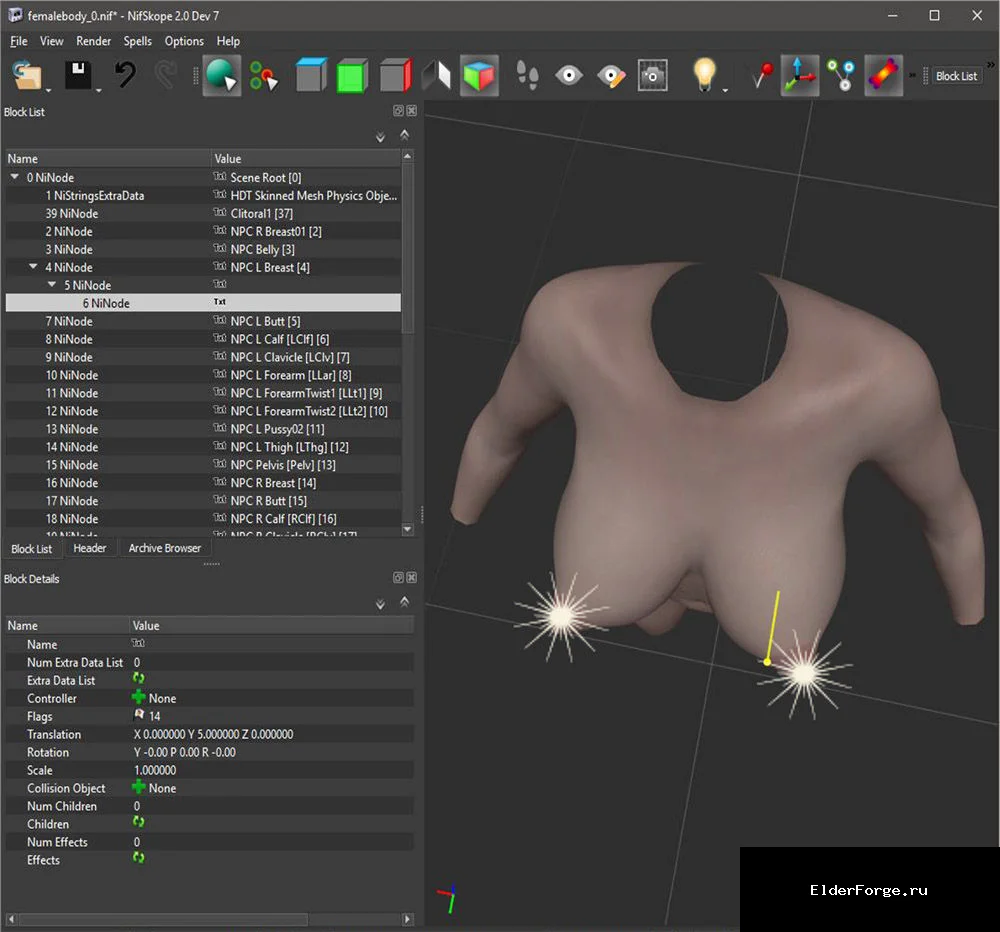Collapse the 5 NiNode tree branch

point(52,286)
